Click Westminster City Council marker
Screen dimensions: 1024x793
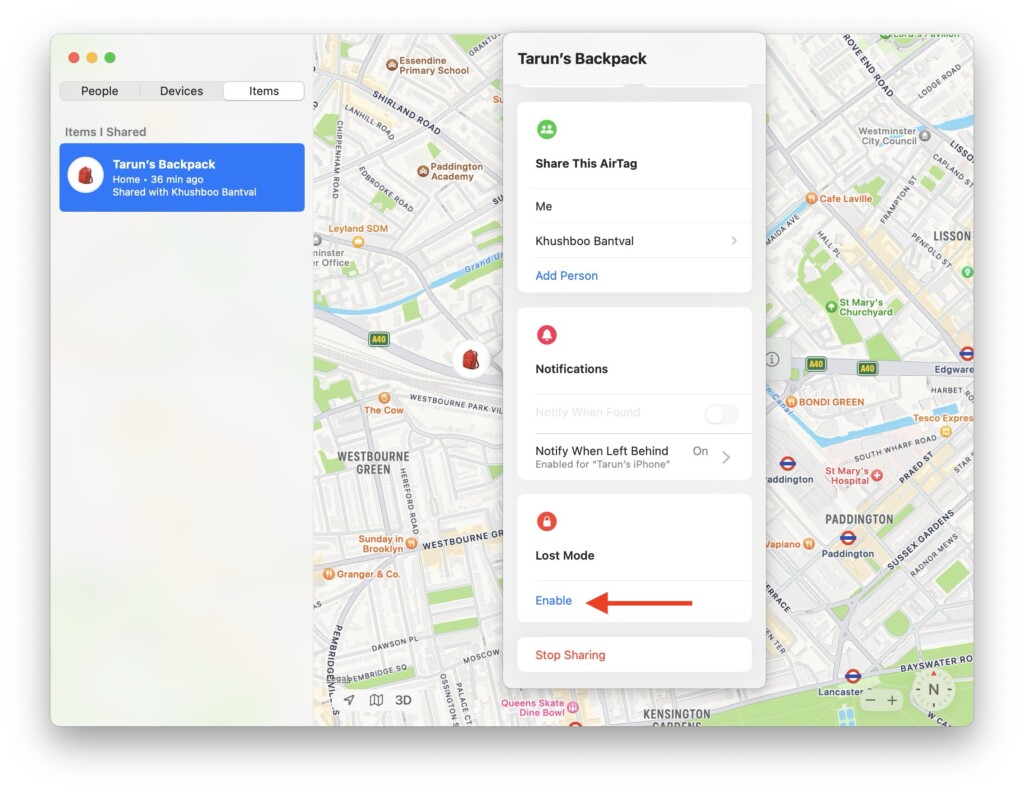pos(925,136)
